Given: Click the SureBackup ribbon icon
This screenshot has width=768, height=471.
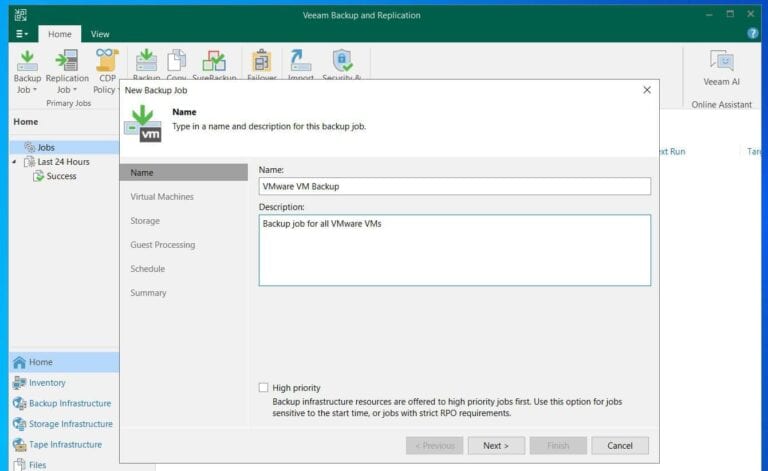Looking at the screenshot, I should pos(213,61).
